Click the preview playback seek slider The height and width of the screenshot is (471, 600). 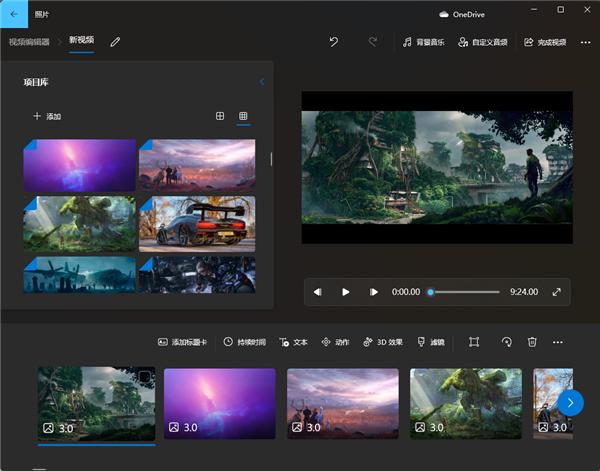(465, 292)
